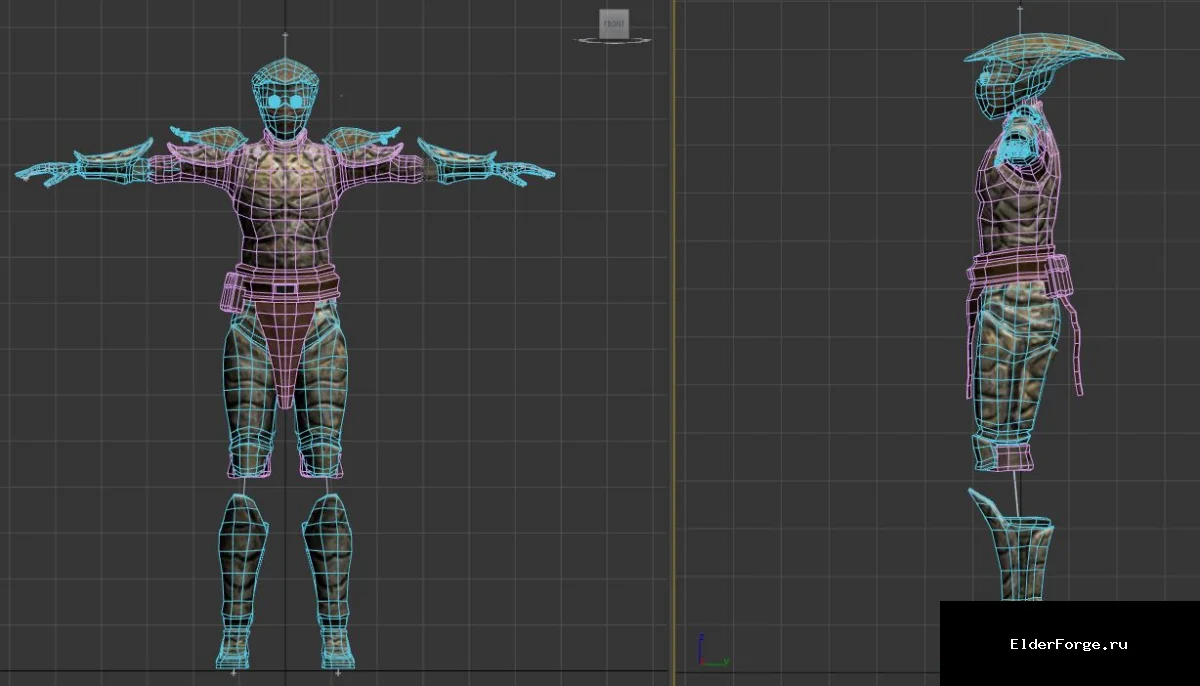
Task: Click the ElderForge.ru watermark text
Action: pyautogui.click(x=1068, y=644)
